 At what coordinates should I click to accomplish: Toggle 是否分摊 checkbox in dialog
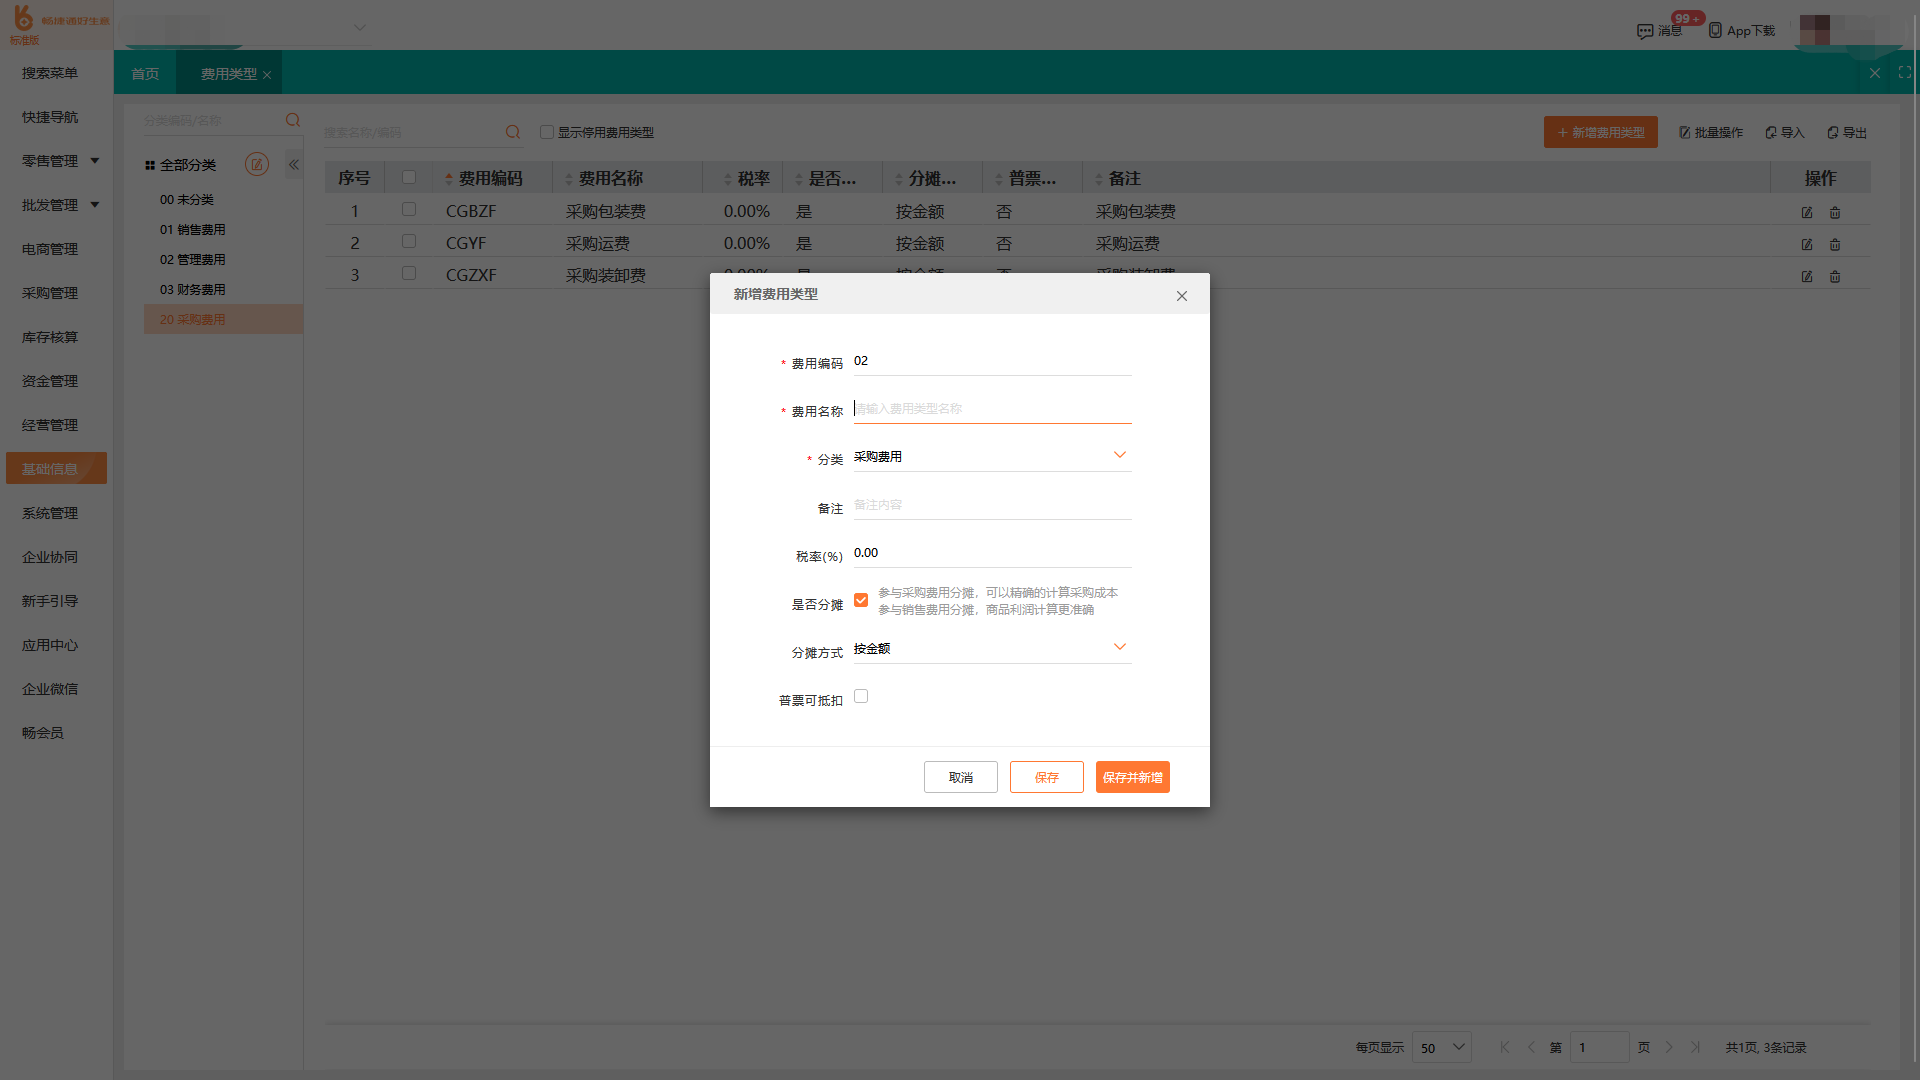click(861, 600)
